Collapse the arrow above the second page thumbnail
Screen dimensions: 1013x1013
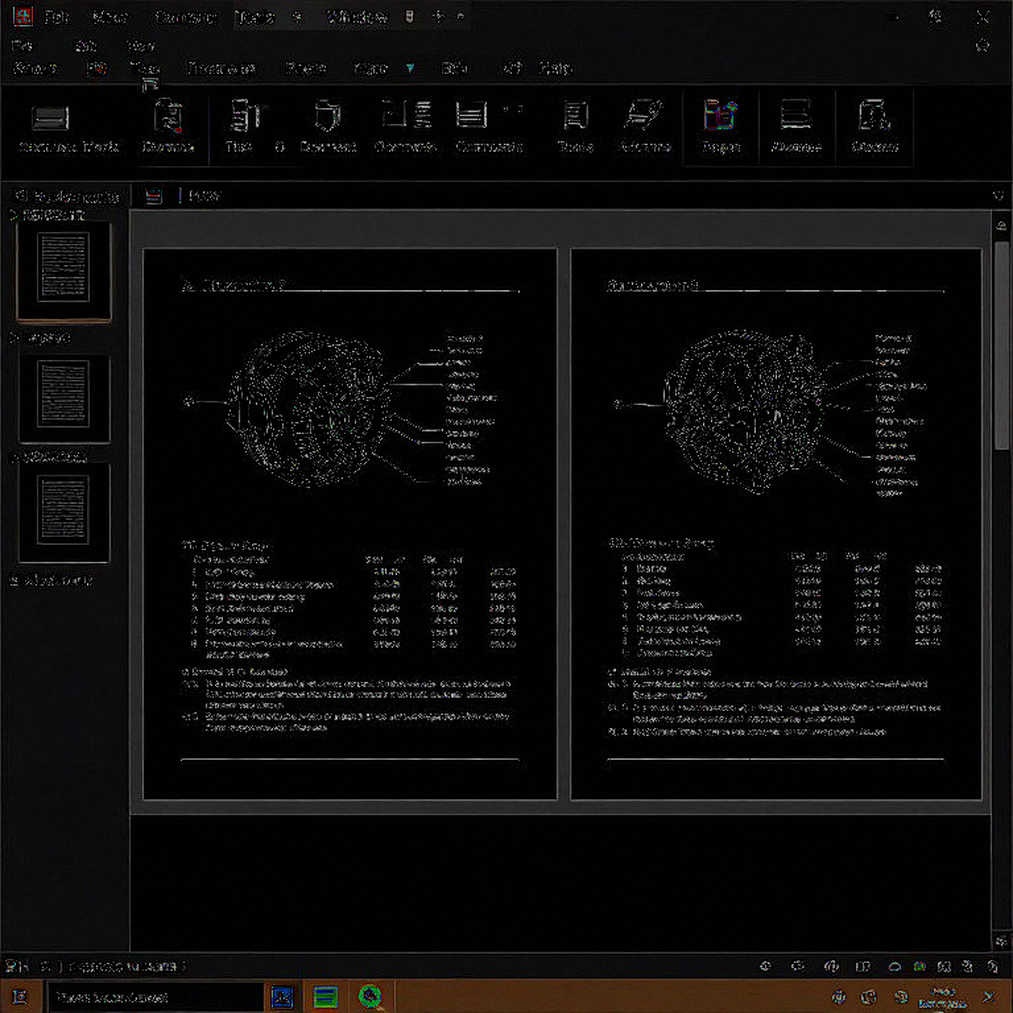tap(14, 337)
